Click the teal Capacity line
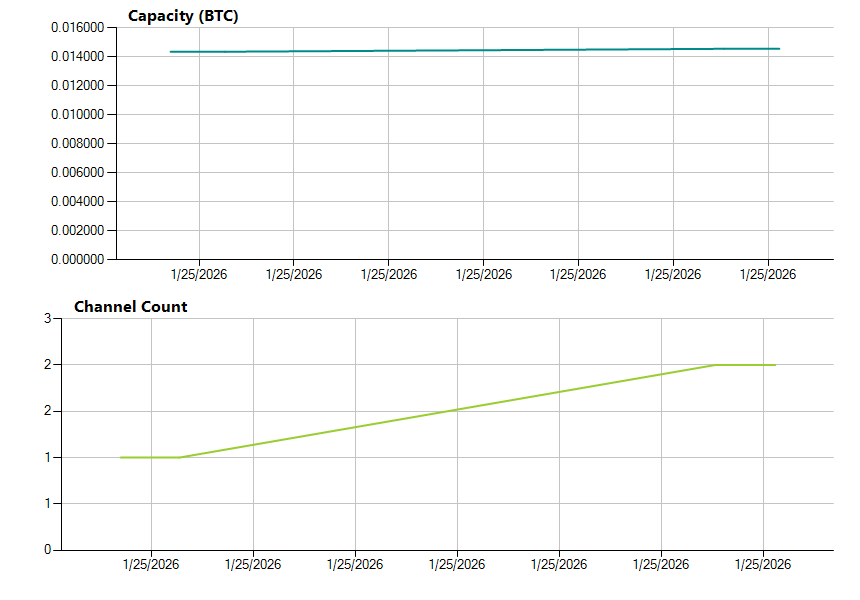The width and height of the screenshot is (860, 600). pos(475,50)
